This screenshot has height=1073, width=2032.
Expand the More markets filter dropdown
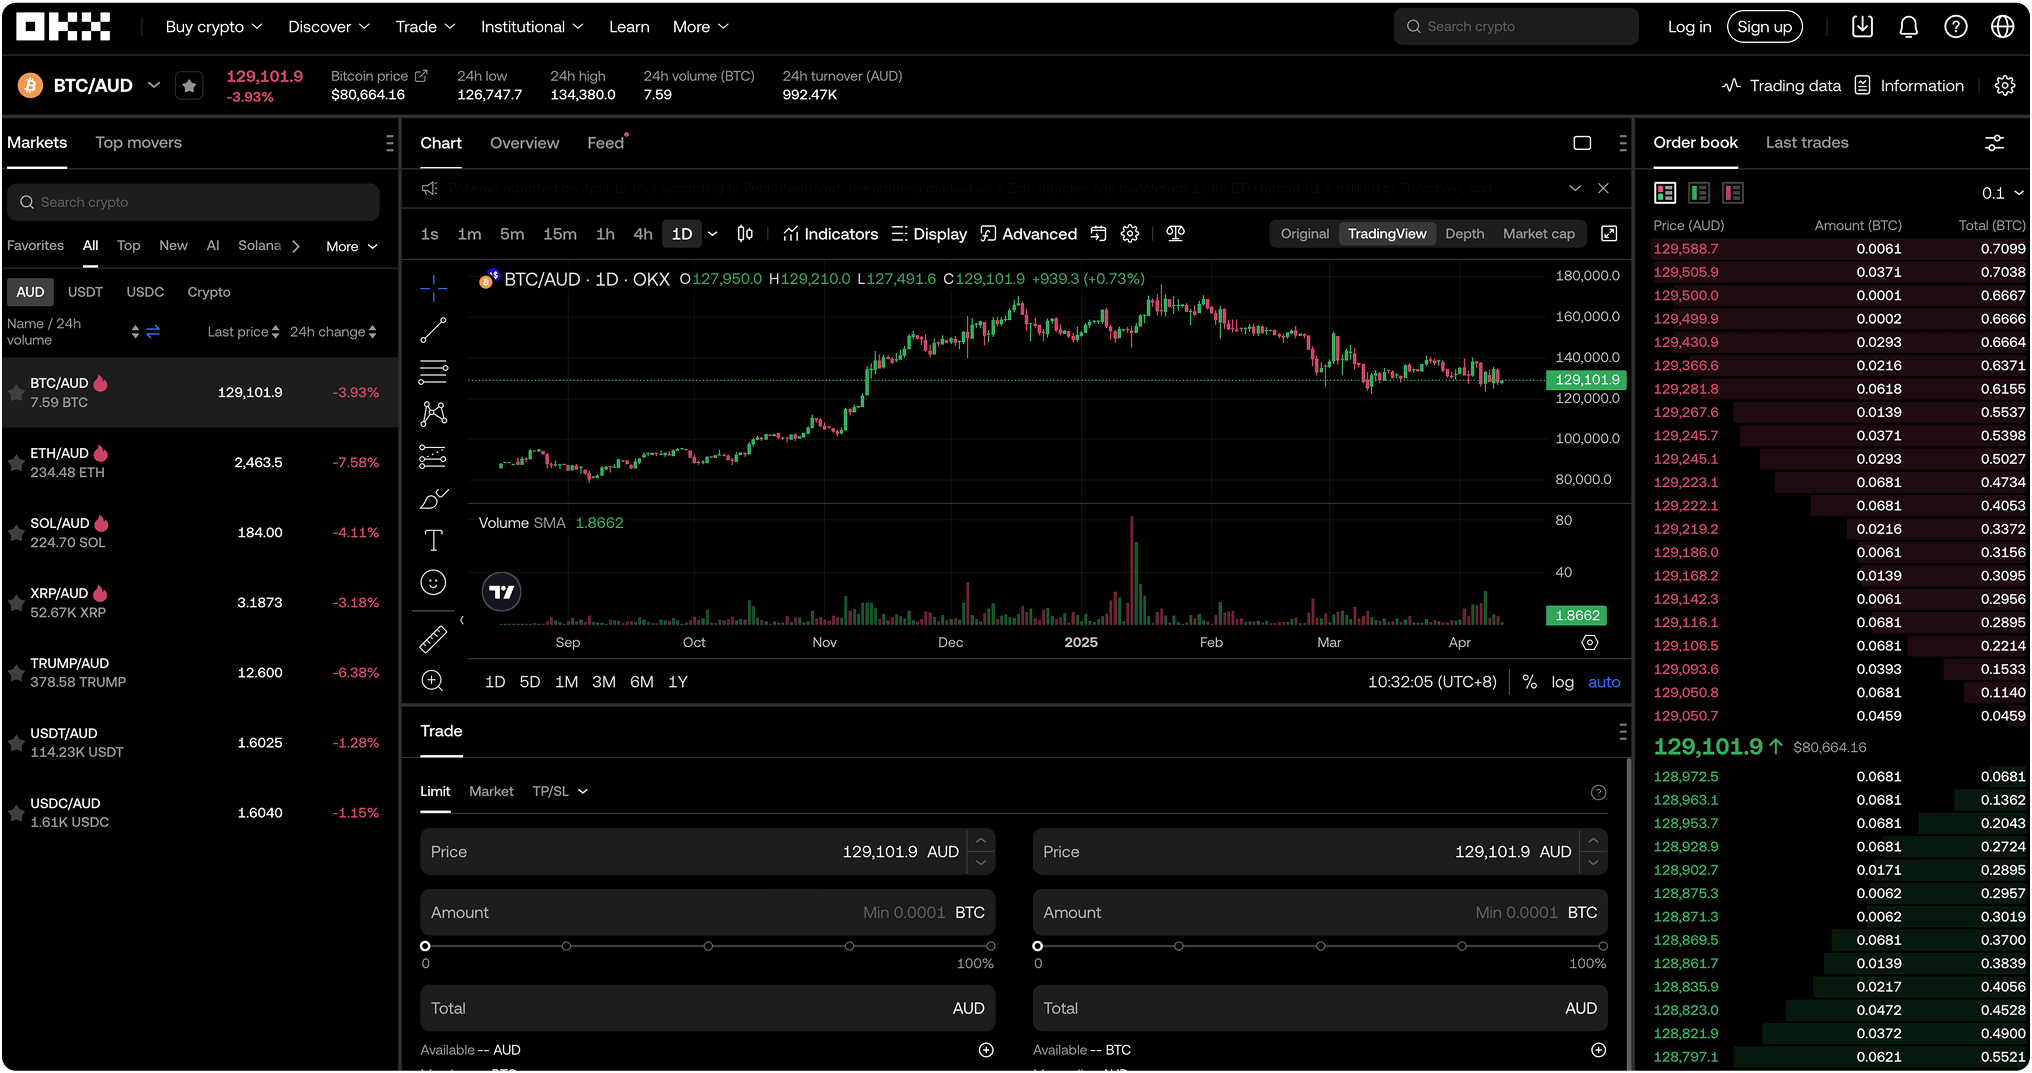coord(350,246)
